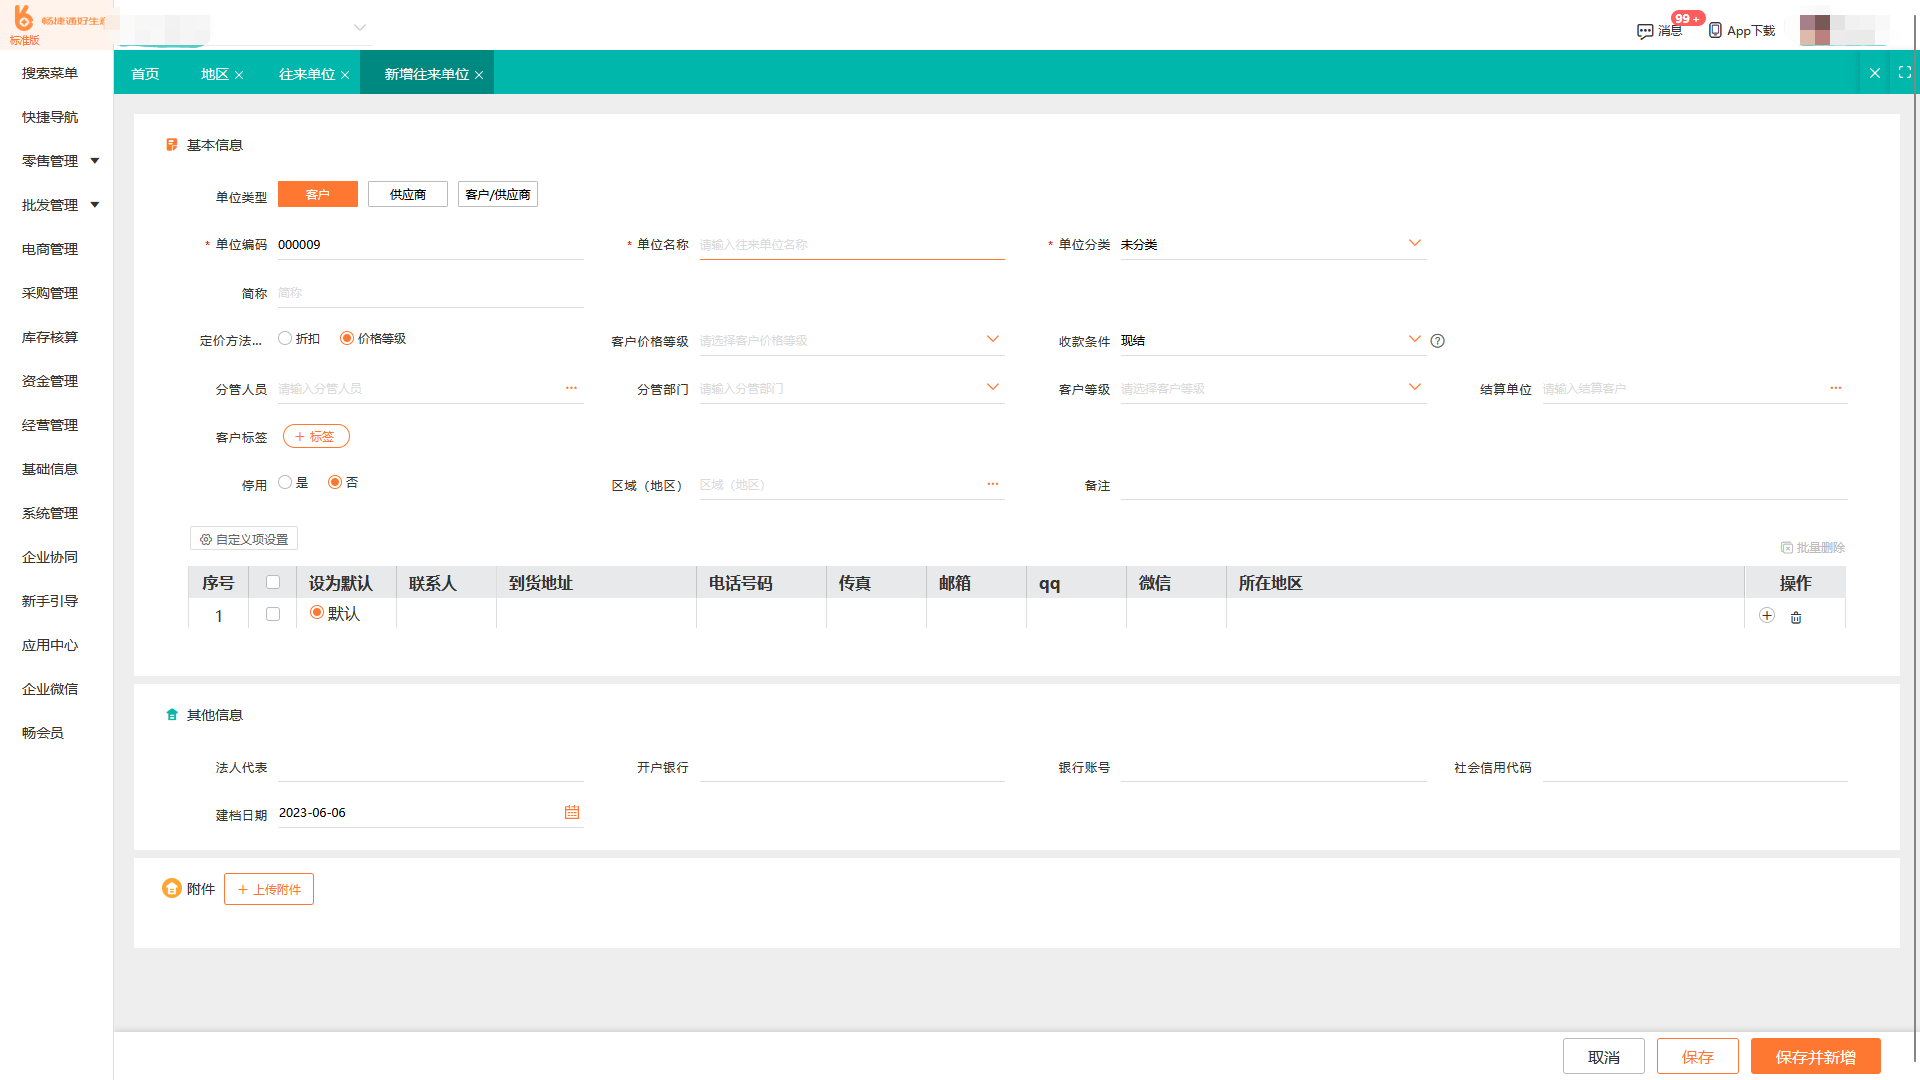The height and width of the screenshot is (1080, 1920).
Task: Click the 资金管理 sidebar icon
Action: point(50,381)
